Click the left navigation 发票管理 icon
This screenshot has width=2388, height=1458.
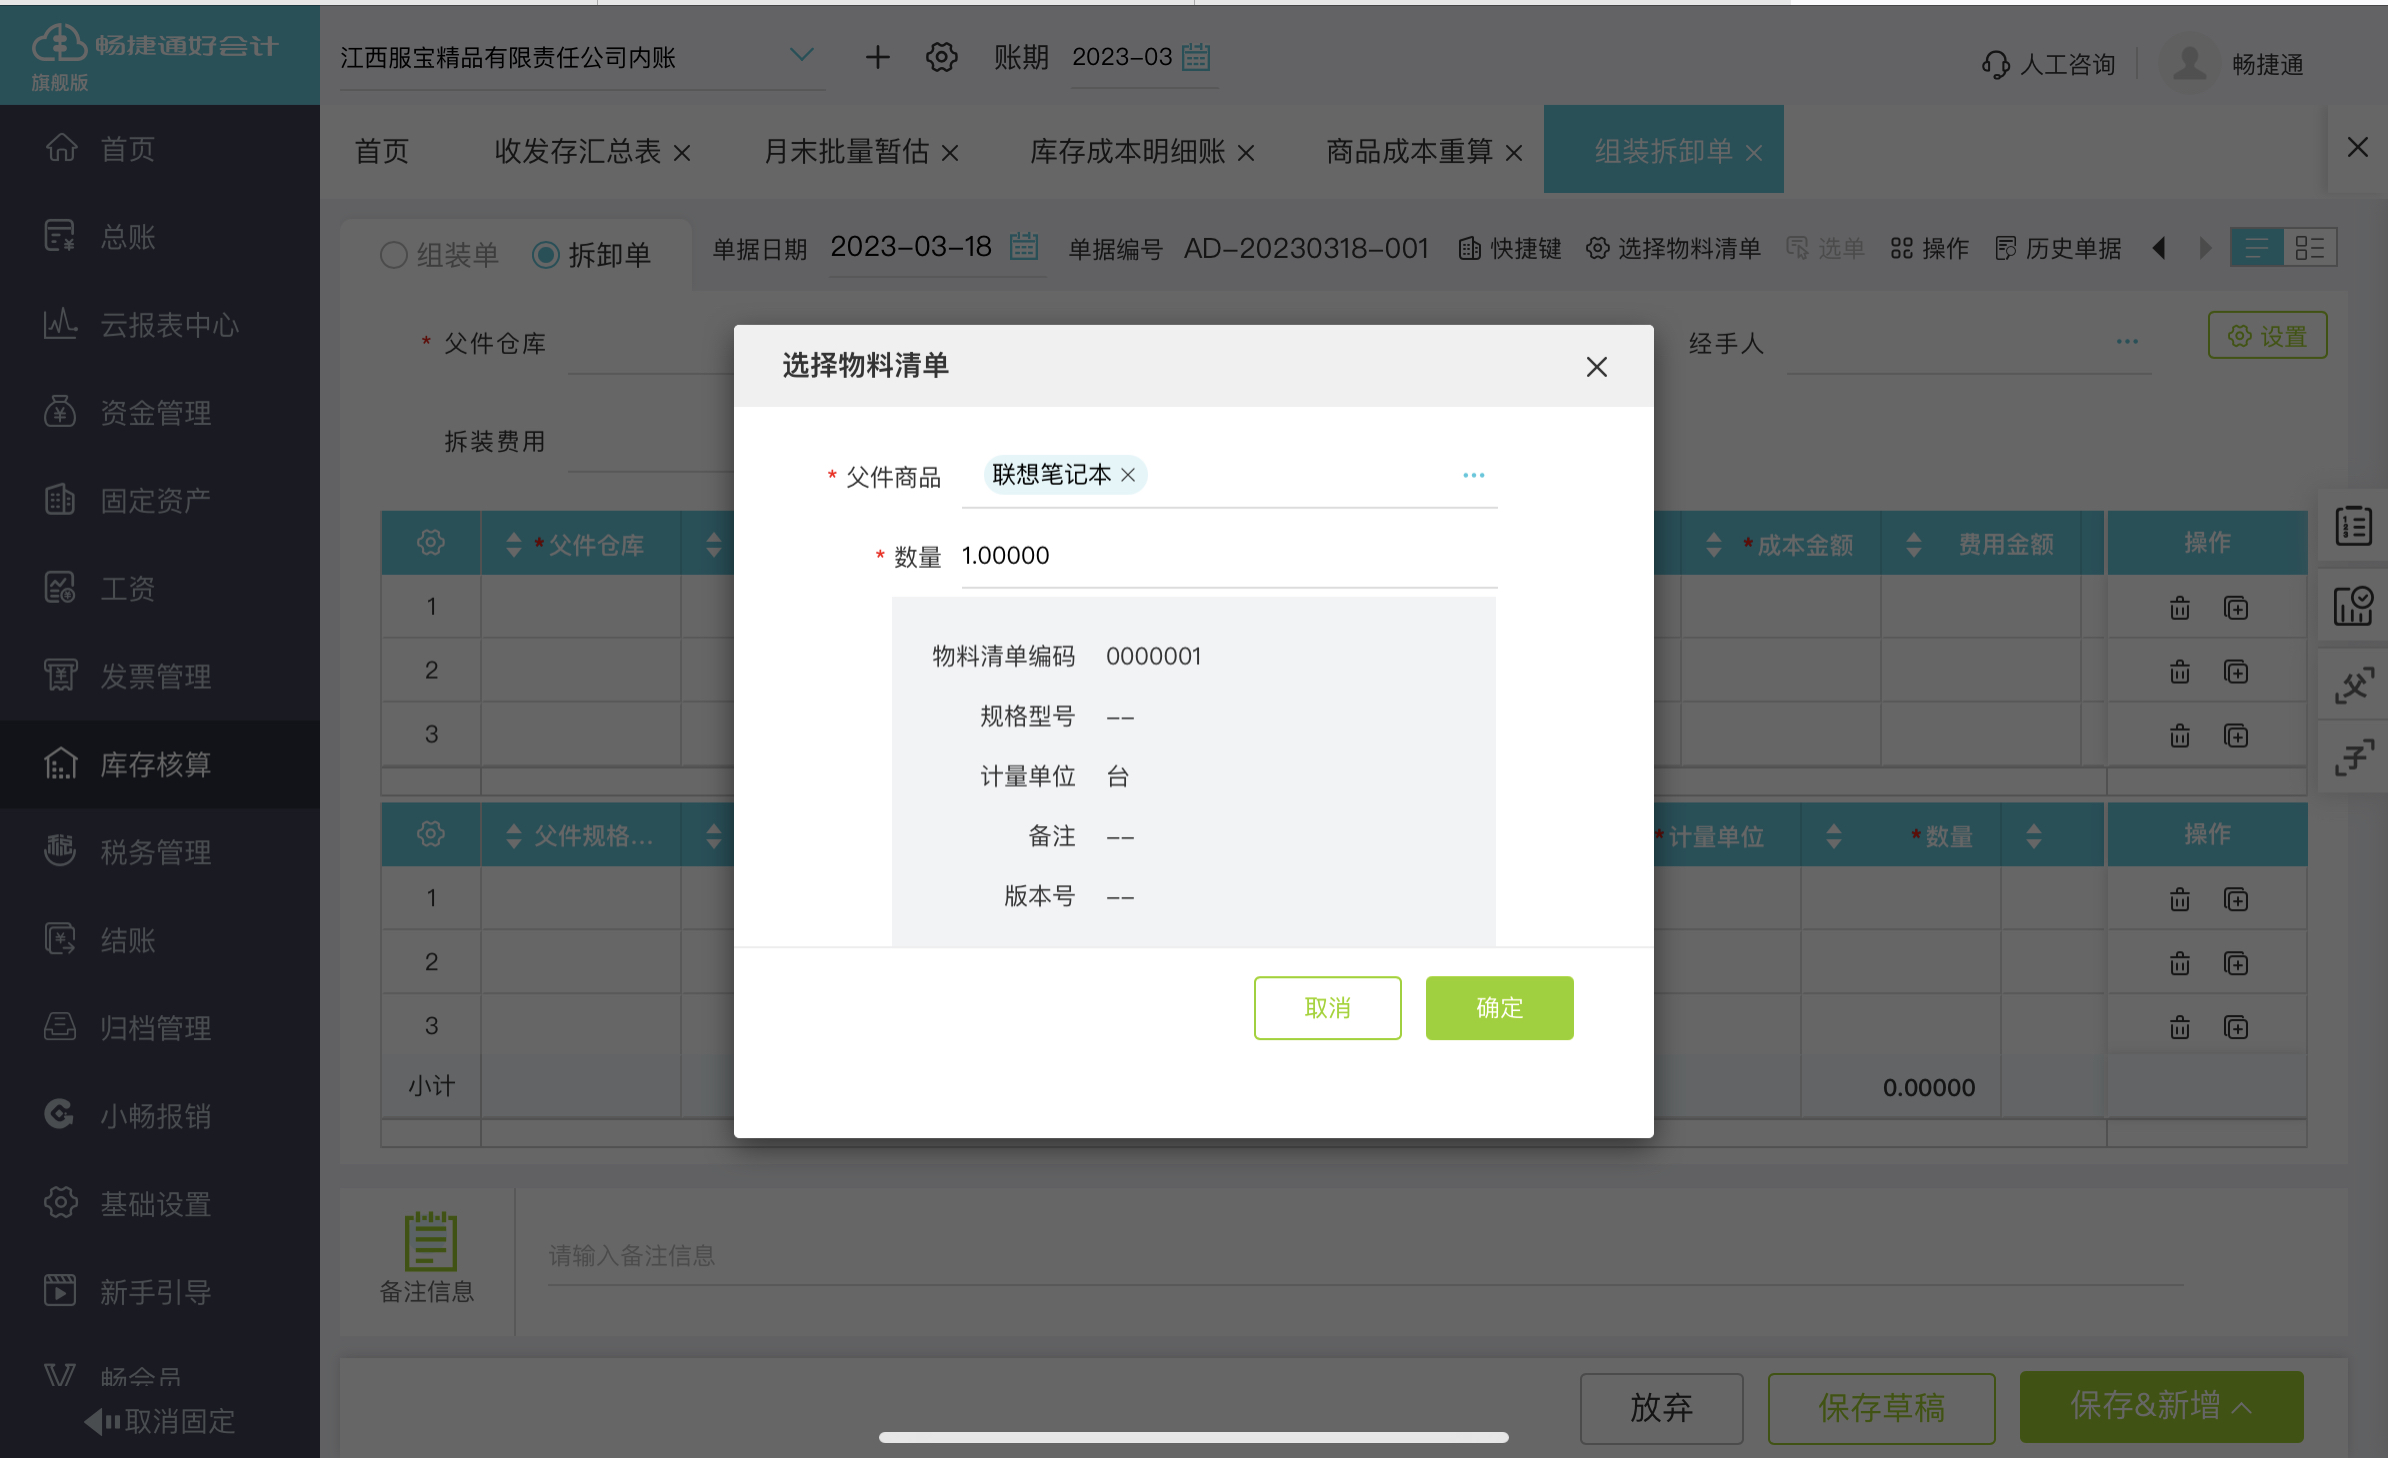click(60, 674)
